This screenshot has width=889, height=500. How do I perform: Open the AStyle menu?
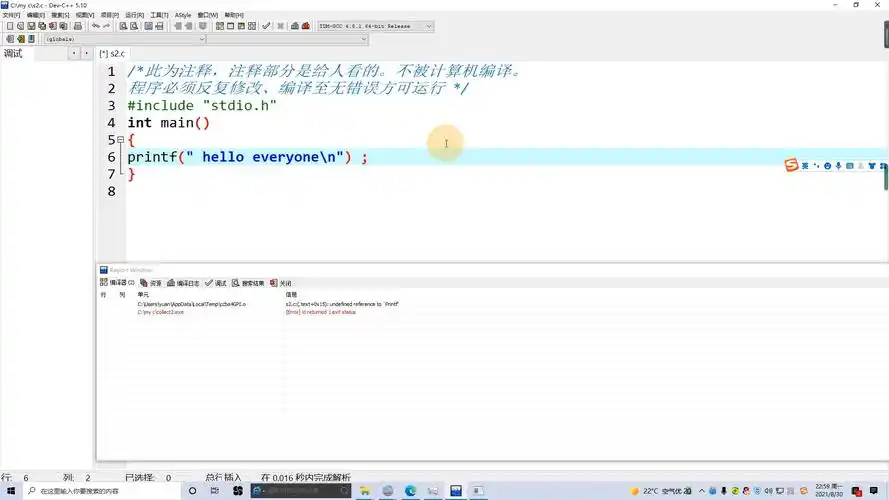pyautogui.click(x=183, y=16)
